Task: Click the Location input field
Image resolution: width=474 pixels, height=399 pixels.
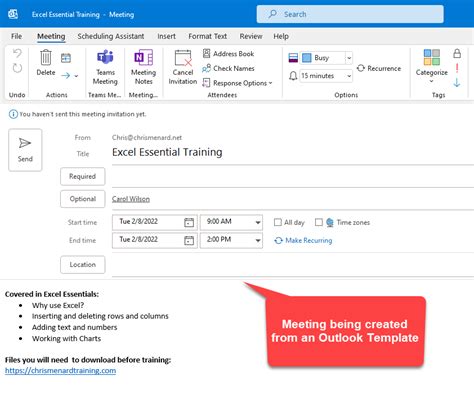Action: 293,265
